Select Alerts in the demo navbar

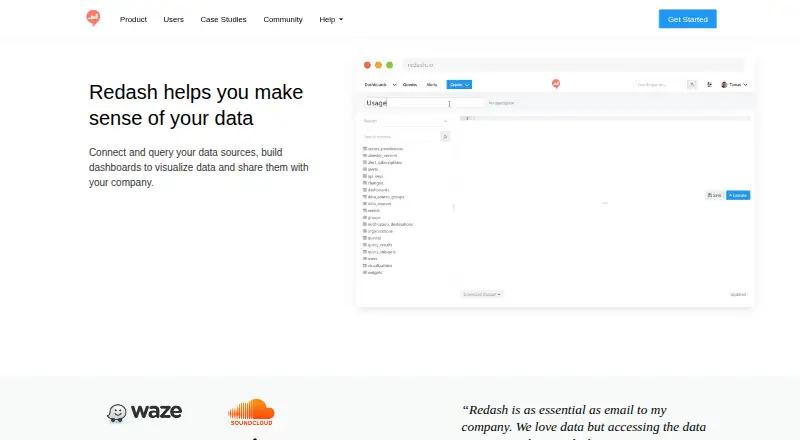point(432,85)
